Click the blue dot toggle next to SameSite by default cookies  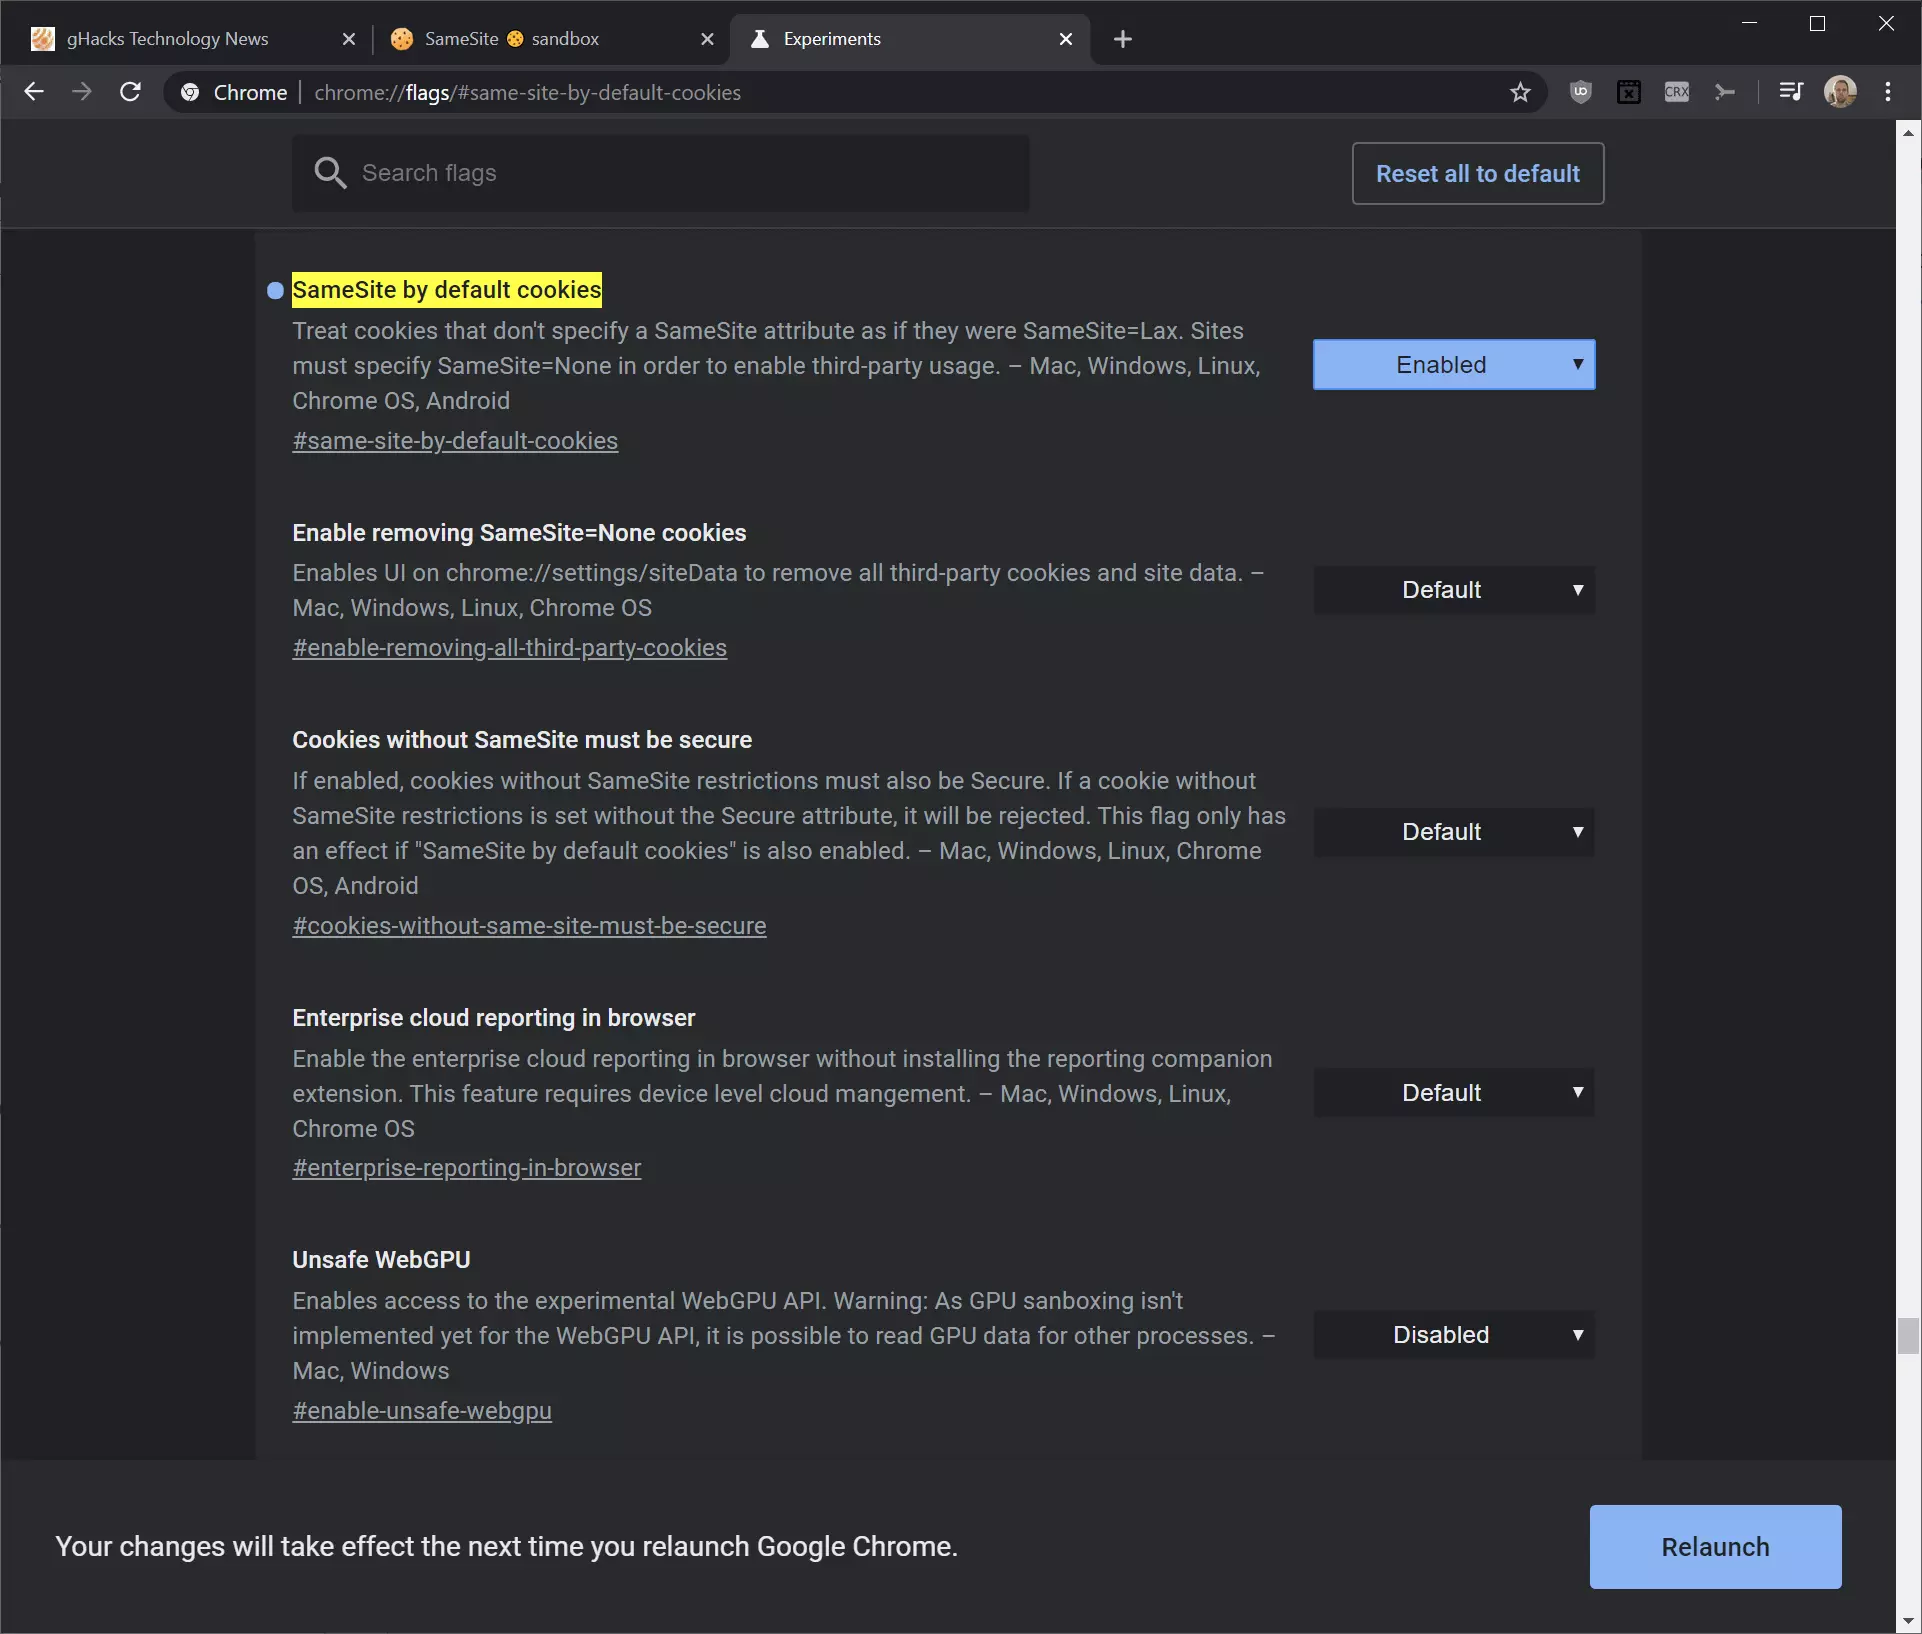[x=274, y=290]
